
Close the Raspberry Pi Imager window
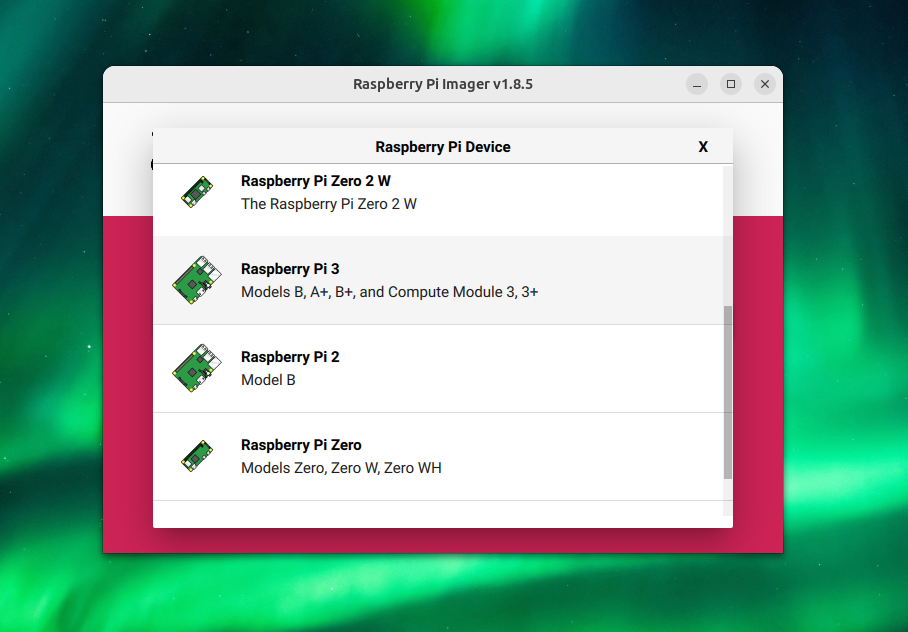(x=765, y=84)
